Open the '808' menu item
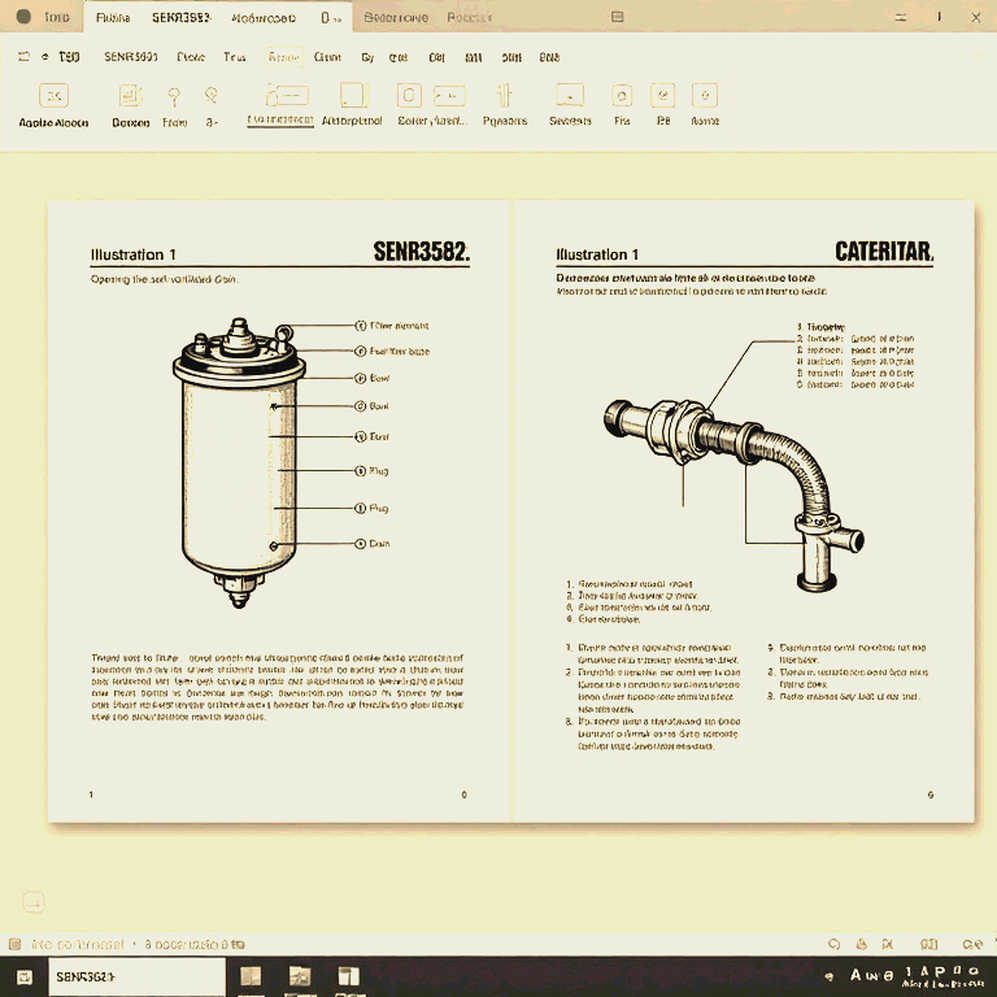 click(x=549, y=57)
